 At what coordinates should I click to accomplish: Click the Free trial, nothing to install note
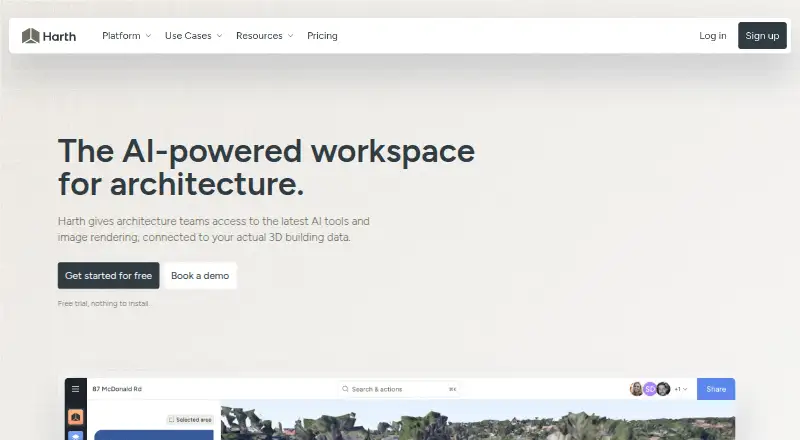(104, 304)
